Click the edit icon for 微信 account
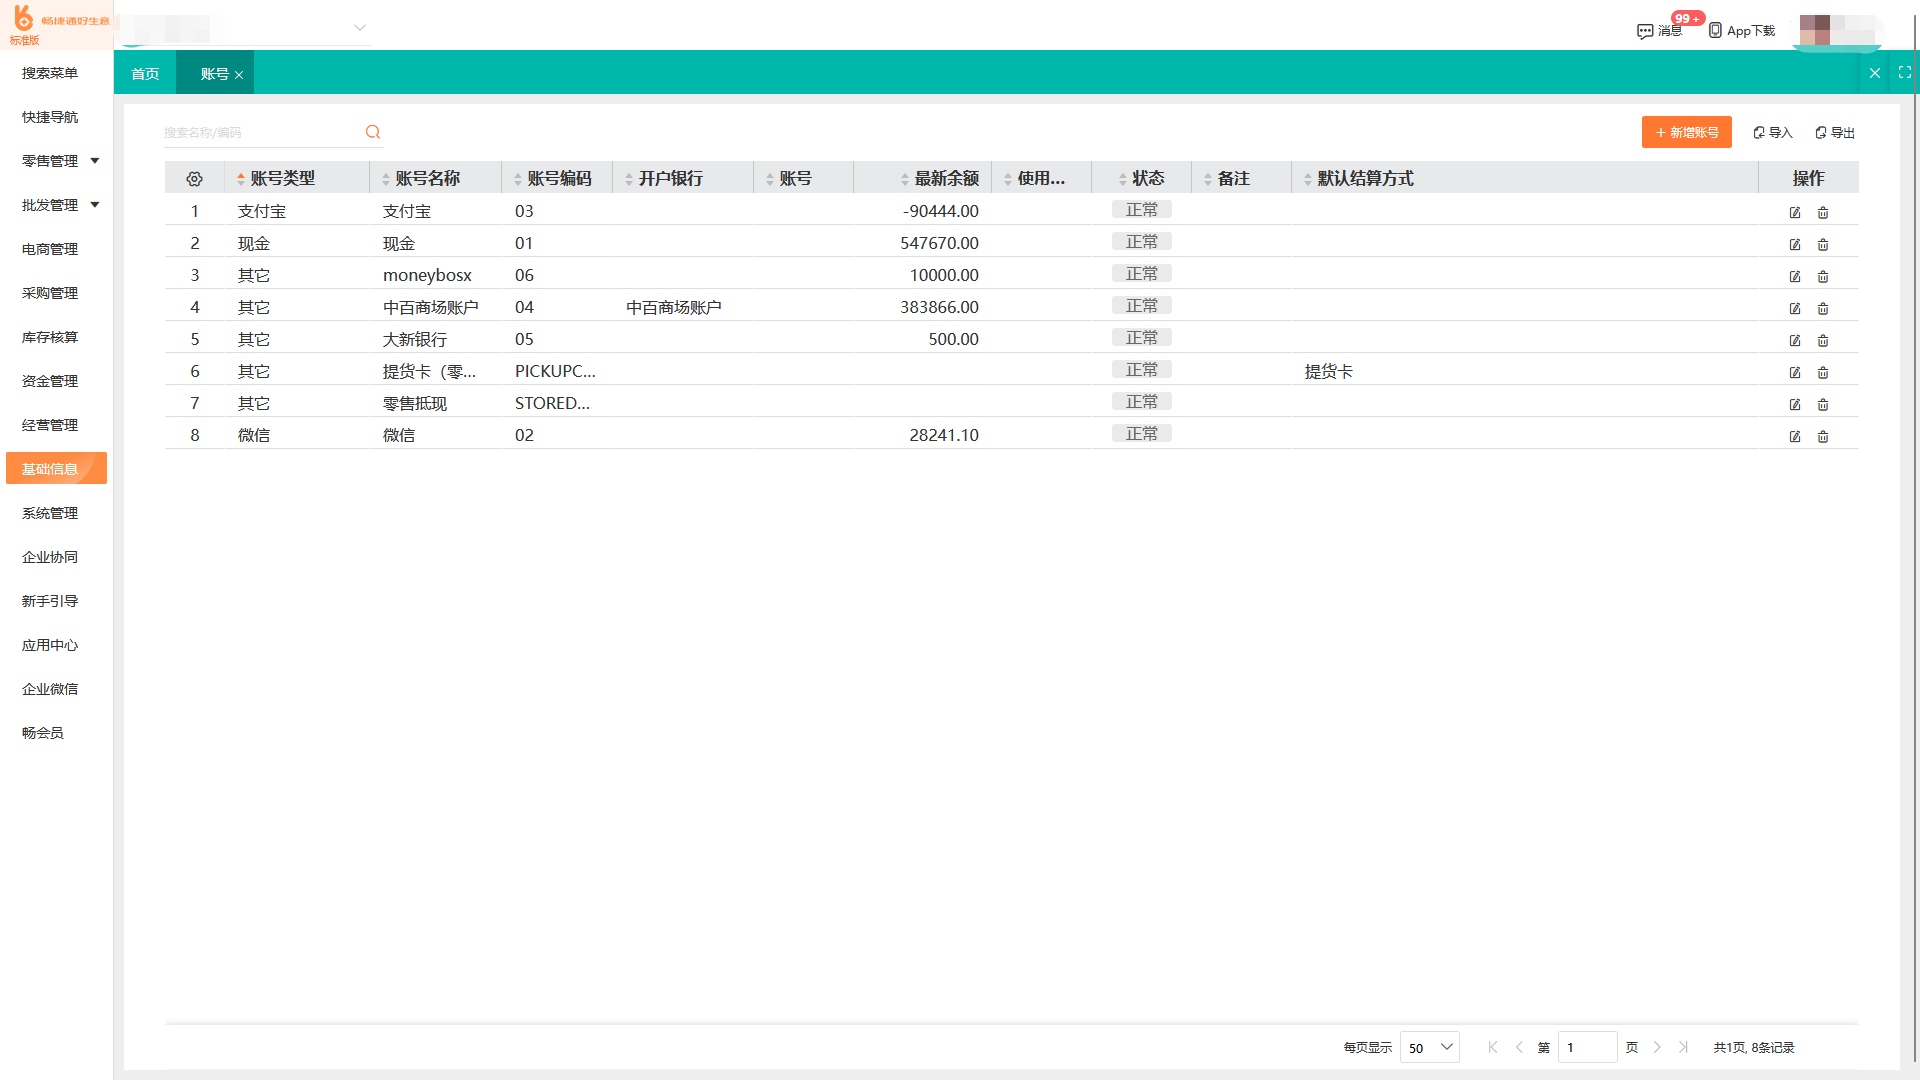 point(1795,435)
